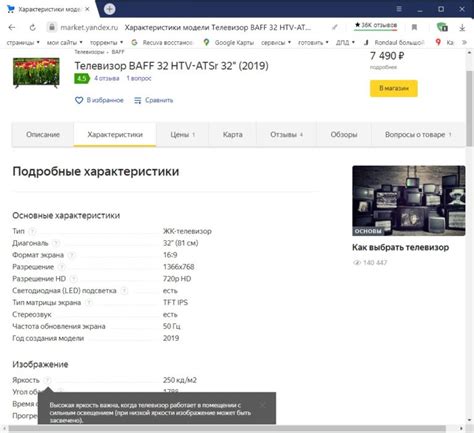The height and width of the screenshot is (433, 474).
Task: Open the Google Карты bookmark
Action: pos(229,43)
